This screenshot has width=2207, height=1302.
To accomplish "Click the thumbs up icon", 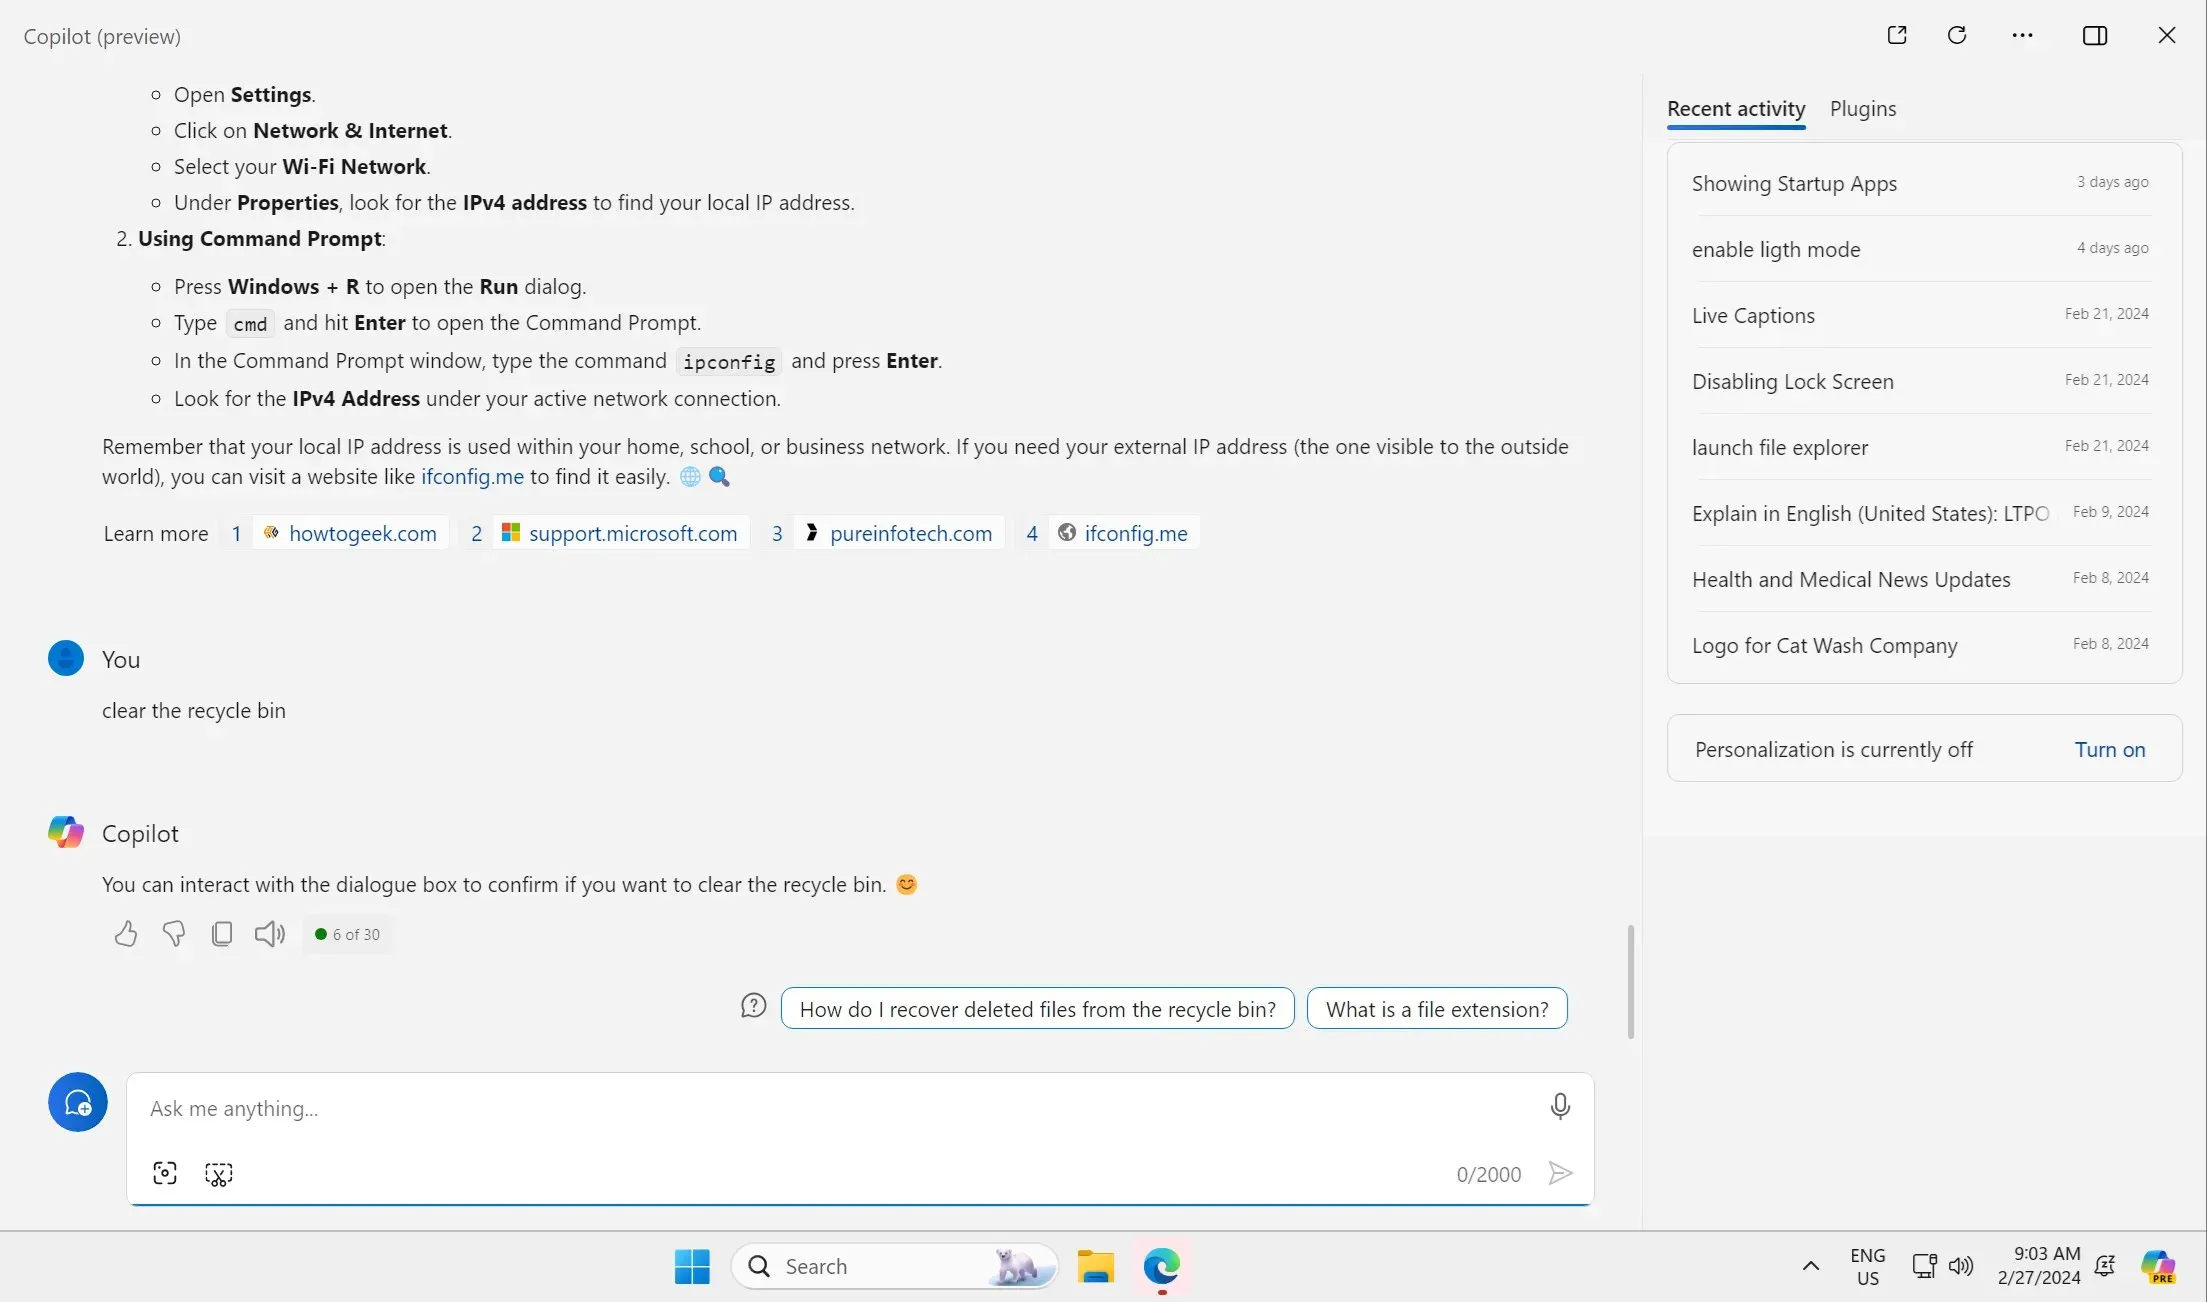I will click(124, 933).
